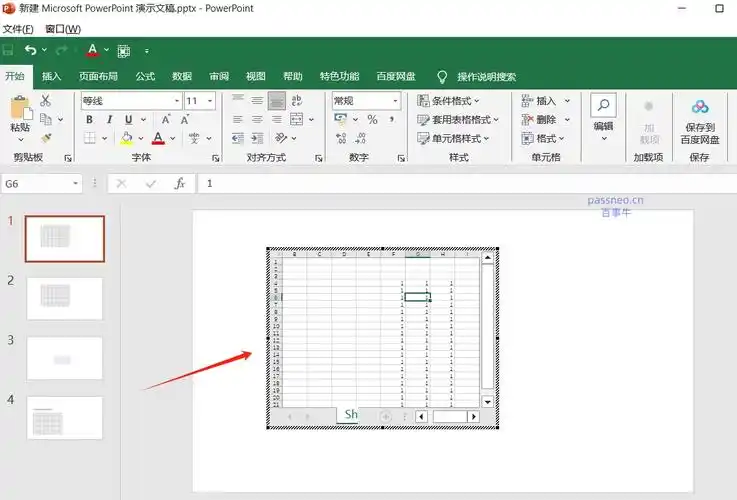Select the Format Painter brush icon
Screen dimensions: 737x500
coord(46,137)
